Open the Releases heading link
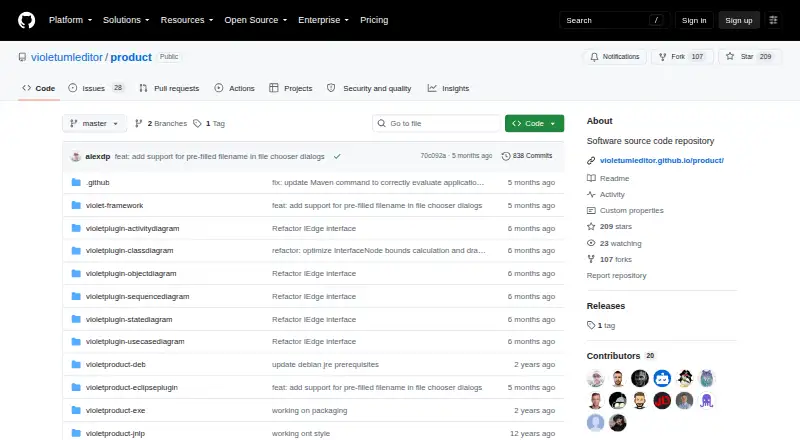Viewport: 800px width, 440px height. (x=606, y=306)
